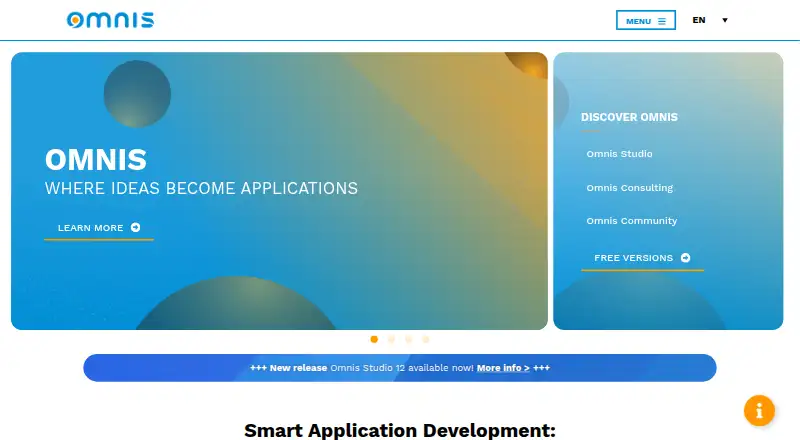This screenshot has width=800, height=440.
Task: Click the 'WHERE IDEAS BECOME APPLICATIONS' tagline
Action: 202,188
